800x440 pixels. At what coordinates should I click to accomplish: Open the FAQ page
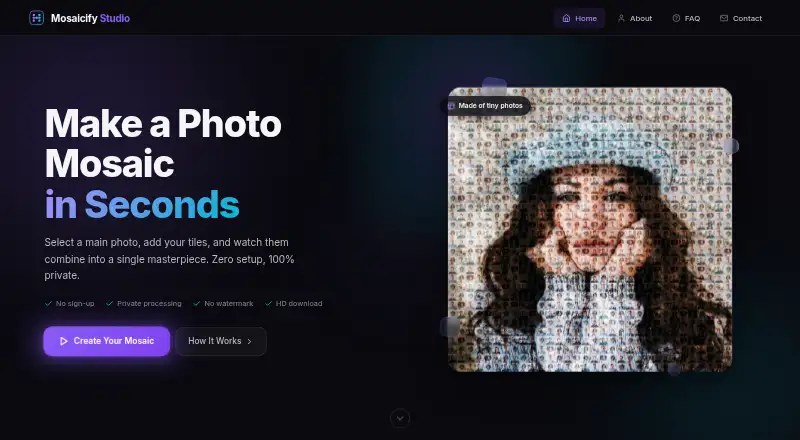(x=686, y=18)
